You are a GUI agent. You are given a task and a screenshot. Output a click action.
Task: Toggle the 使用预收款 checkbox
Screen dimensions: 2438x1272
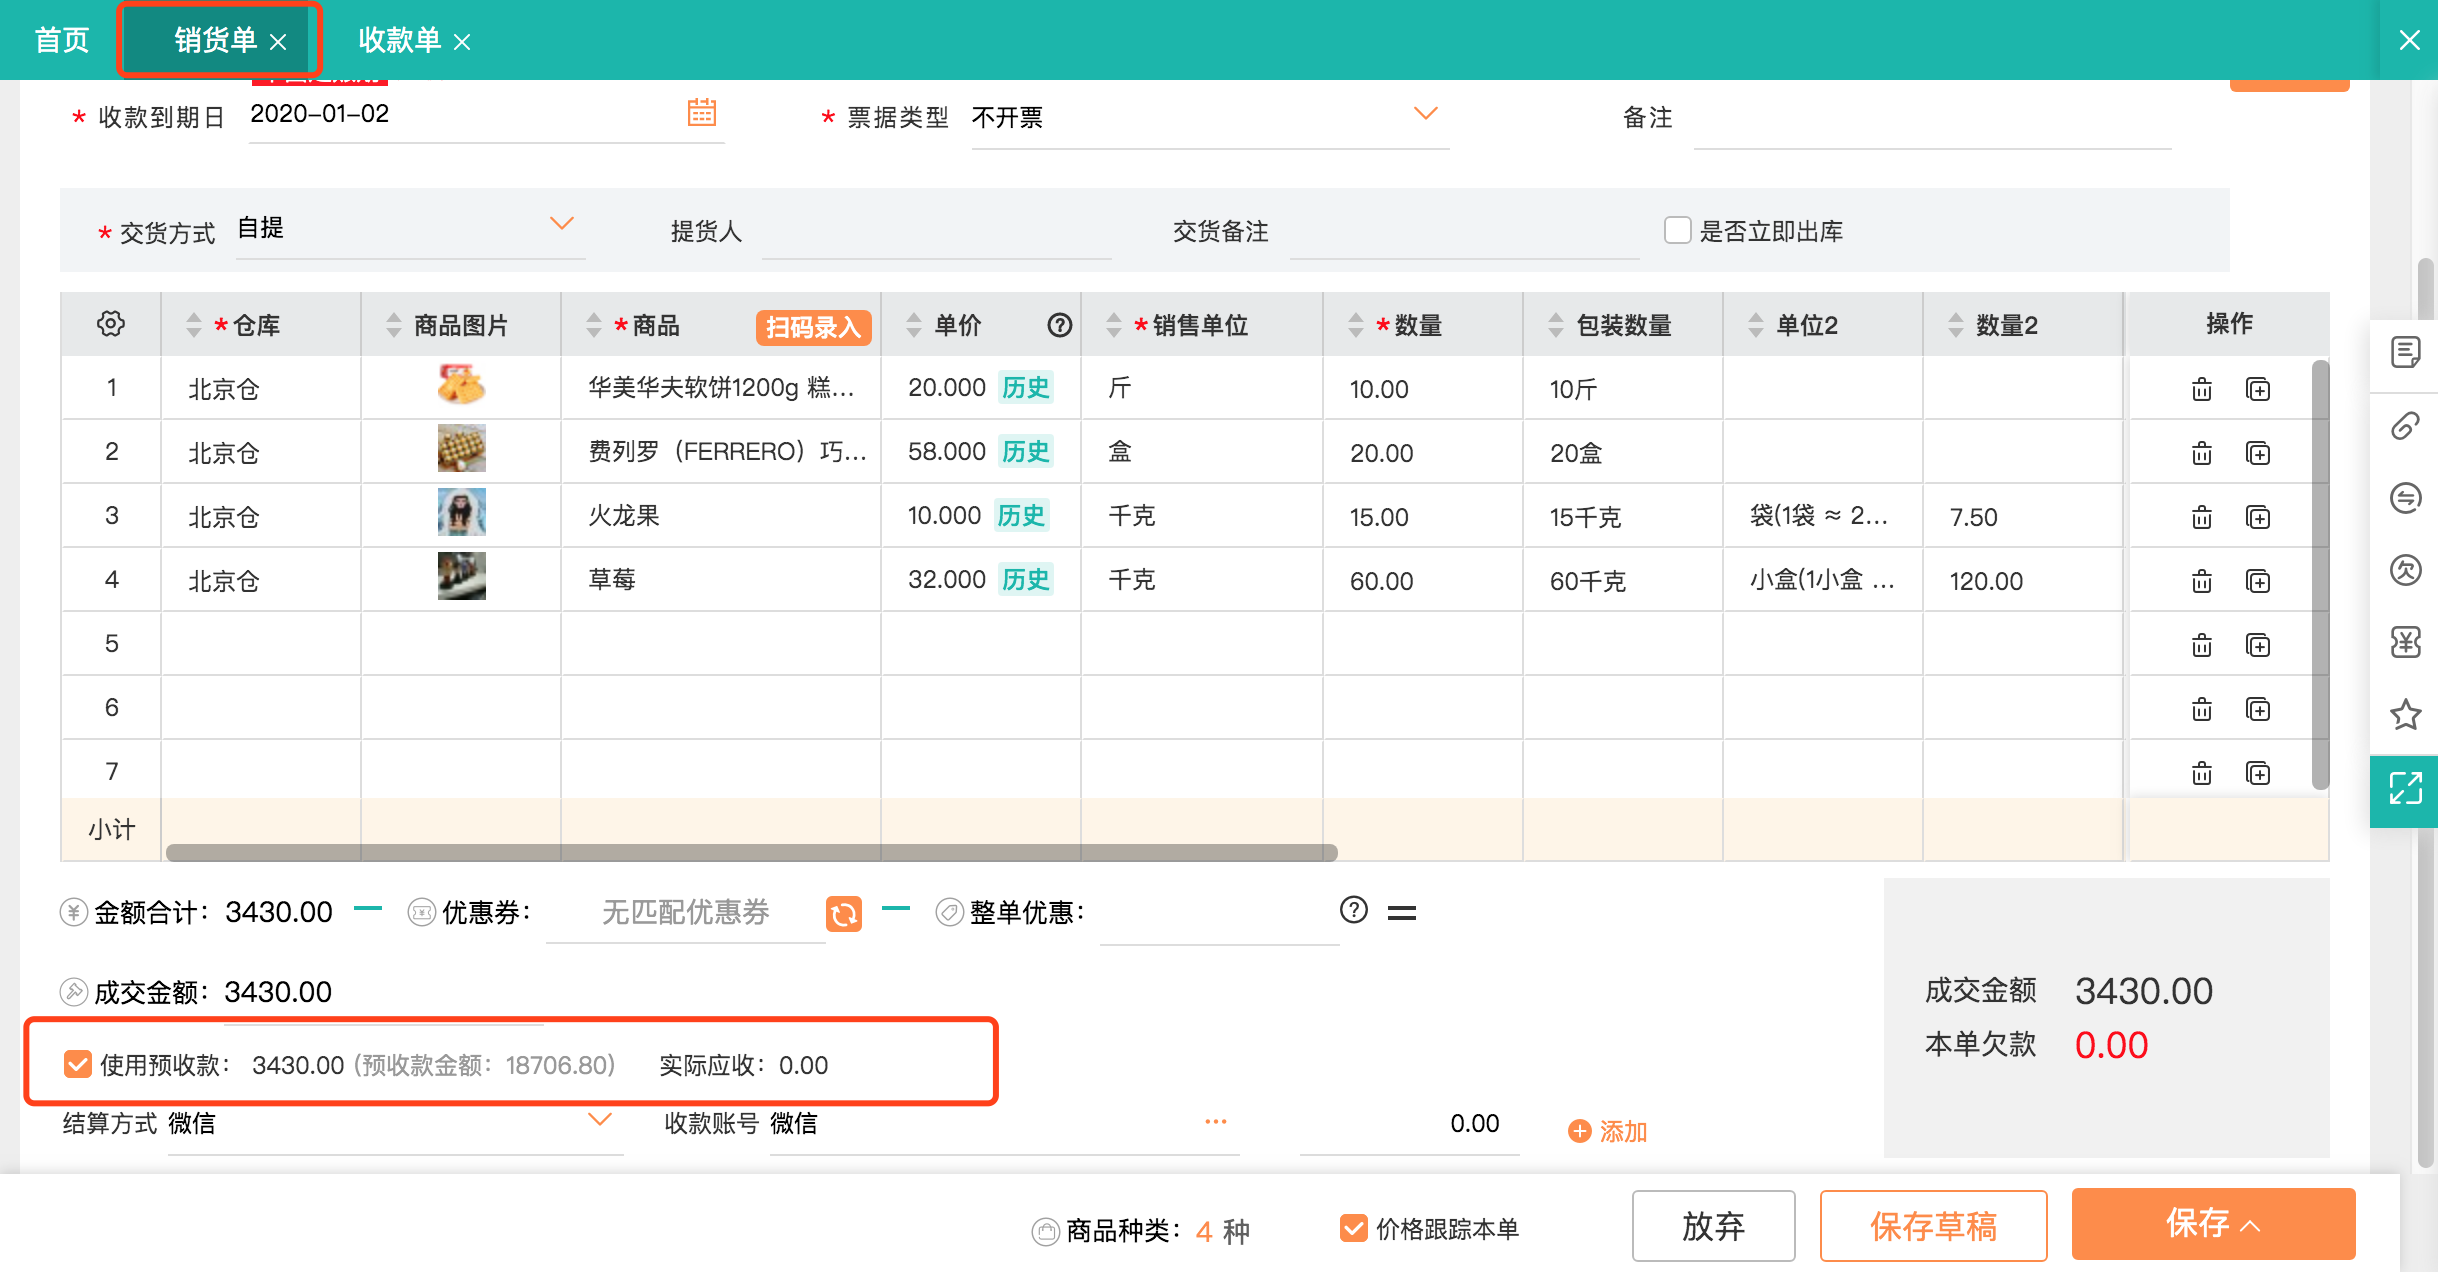point(76,1064)
